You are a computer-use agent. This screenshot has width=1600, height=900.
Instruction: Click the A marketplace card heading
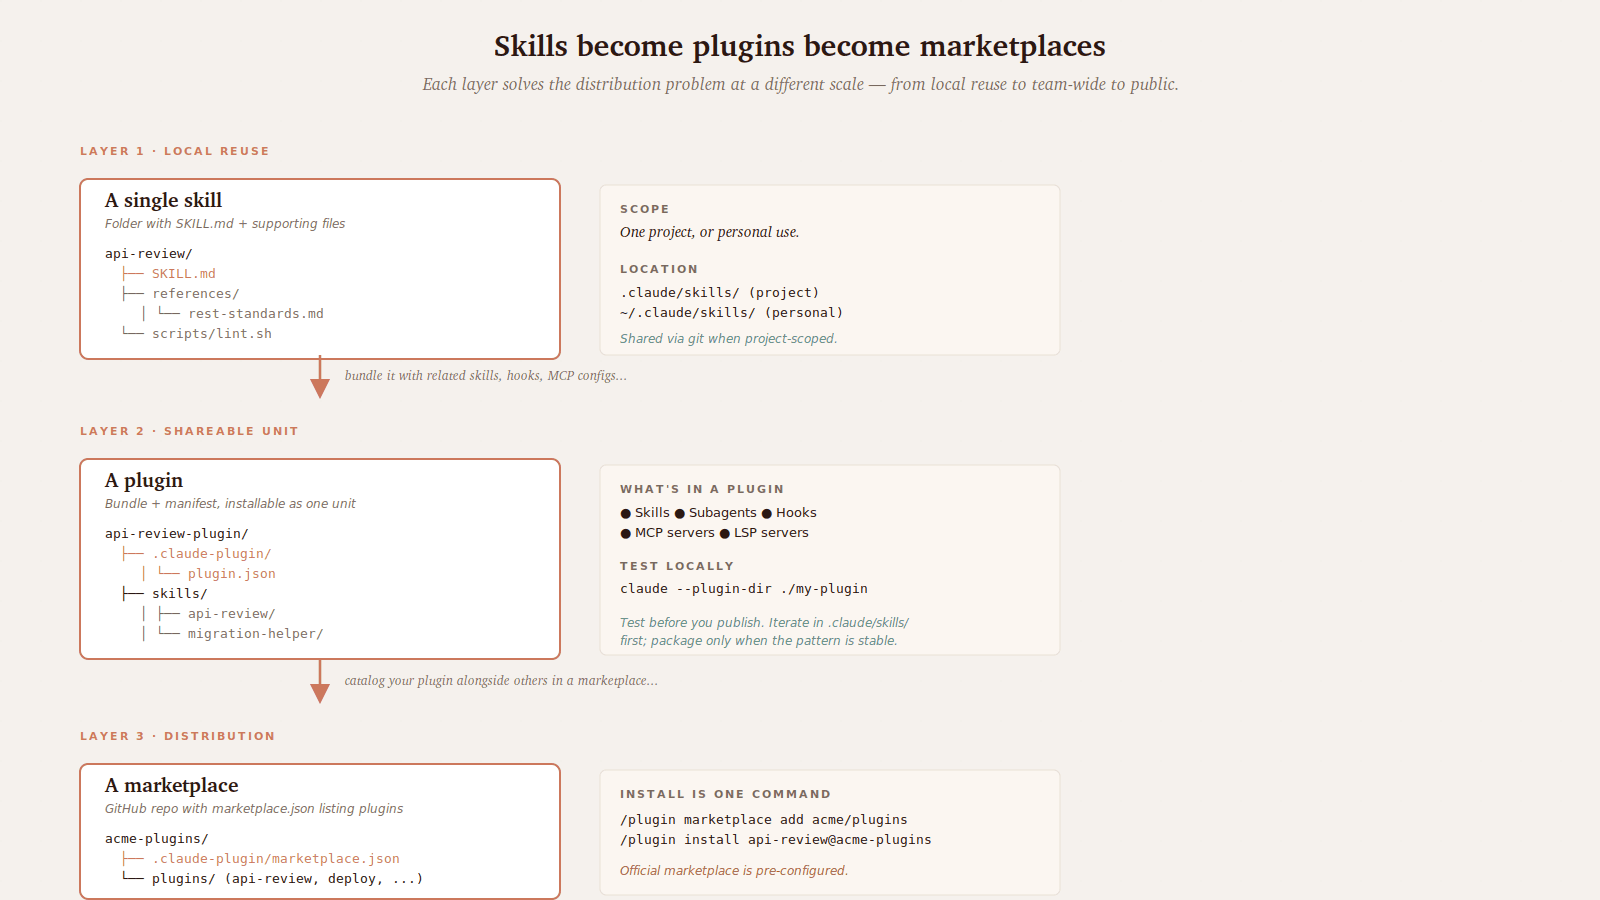(171, 785)
